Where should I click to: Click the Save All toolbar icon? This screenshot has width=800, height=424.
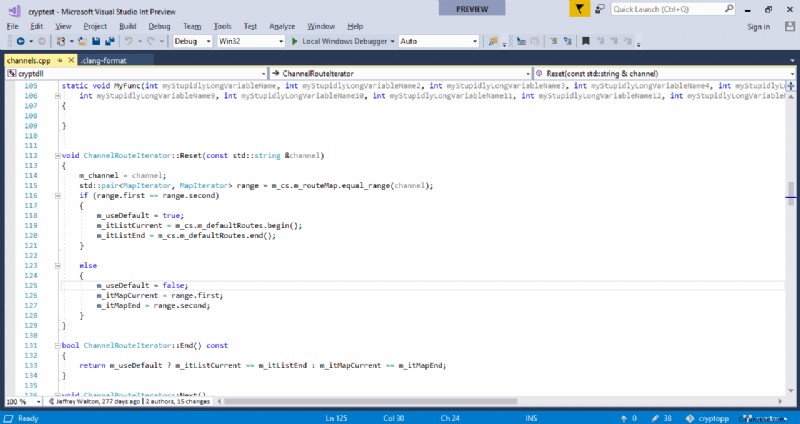tap(108, 42)
